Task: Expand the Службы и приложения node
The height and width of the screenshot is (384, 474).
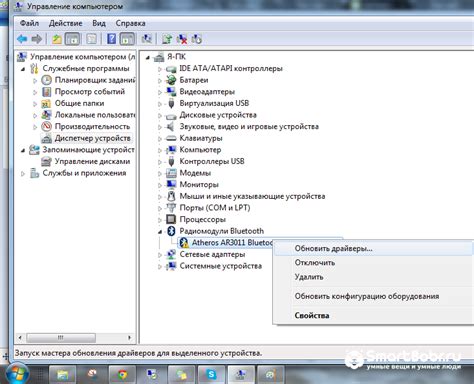Action: tap(23, 174)
